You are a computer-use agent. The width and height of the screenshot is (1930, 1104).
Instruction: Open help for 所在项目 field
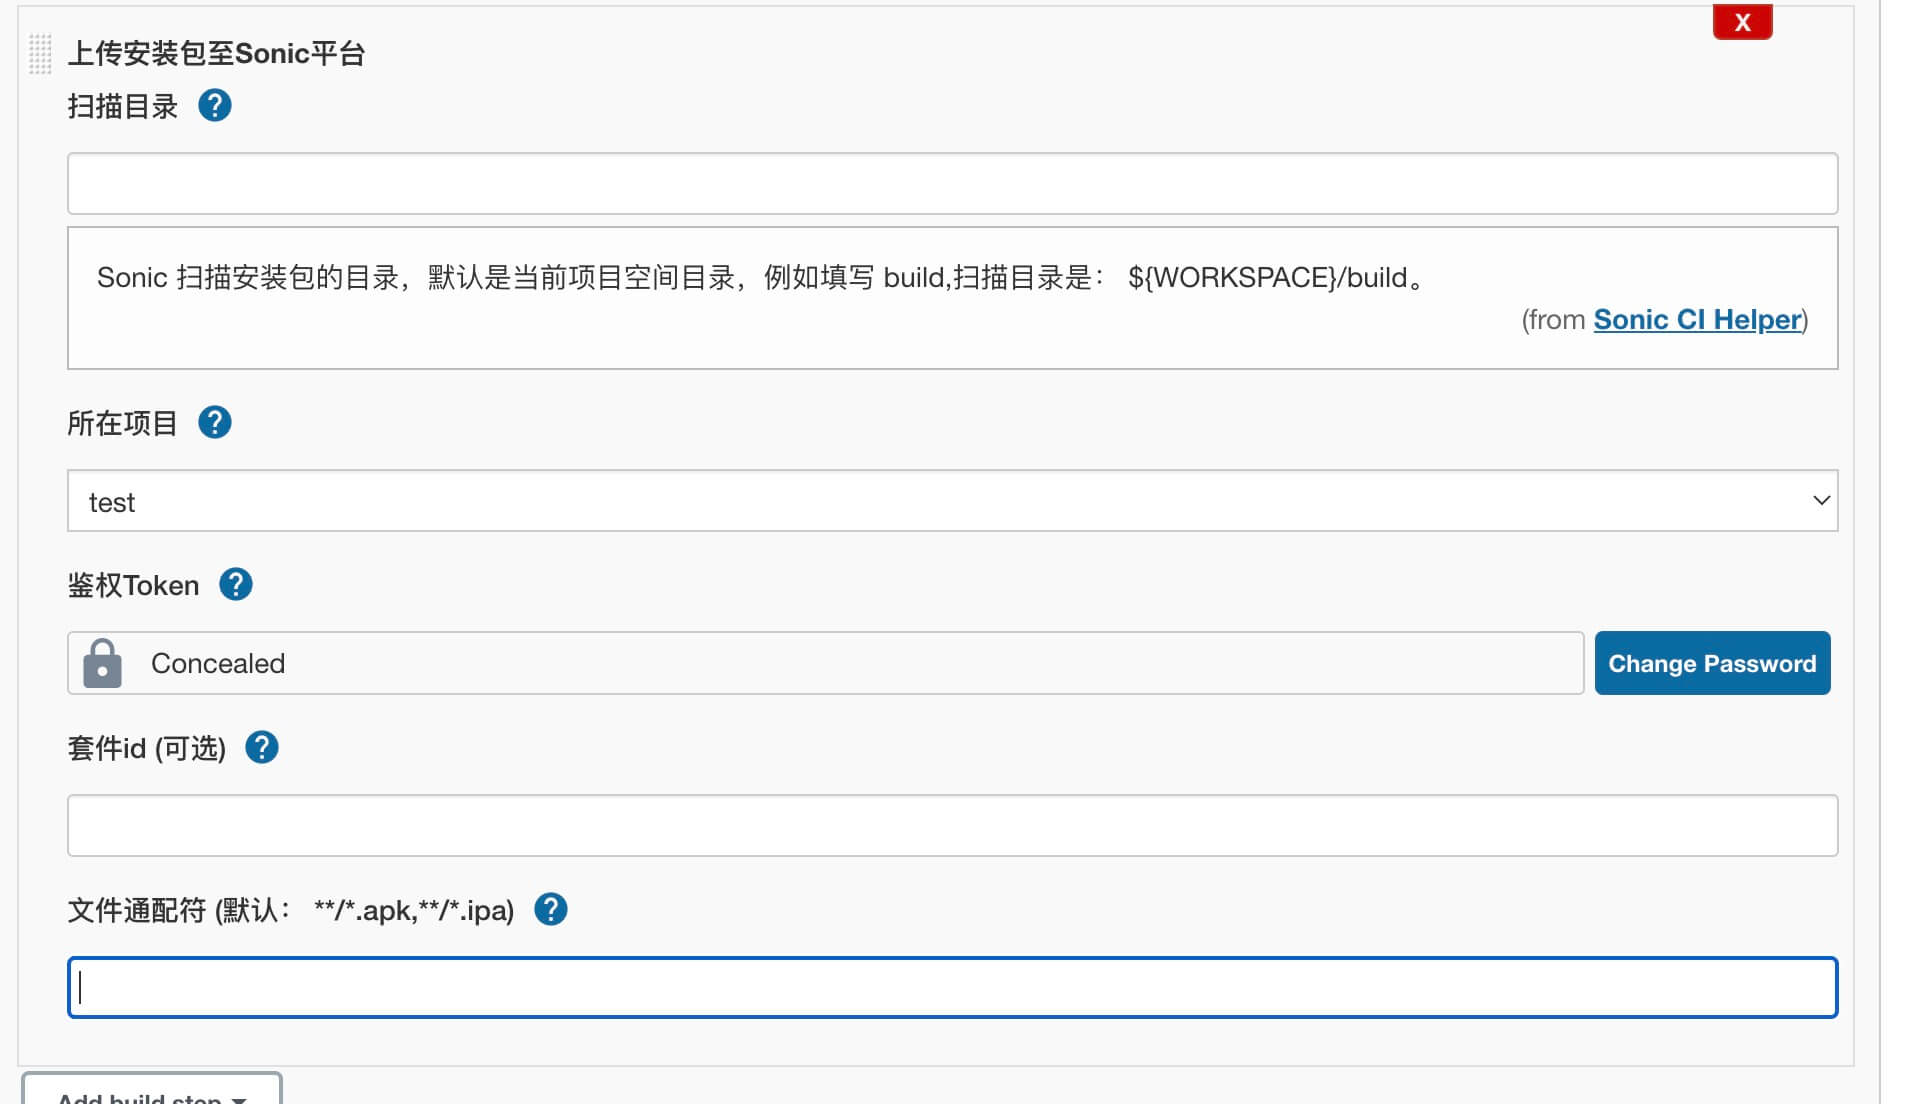tap(213, 423)
